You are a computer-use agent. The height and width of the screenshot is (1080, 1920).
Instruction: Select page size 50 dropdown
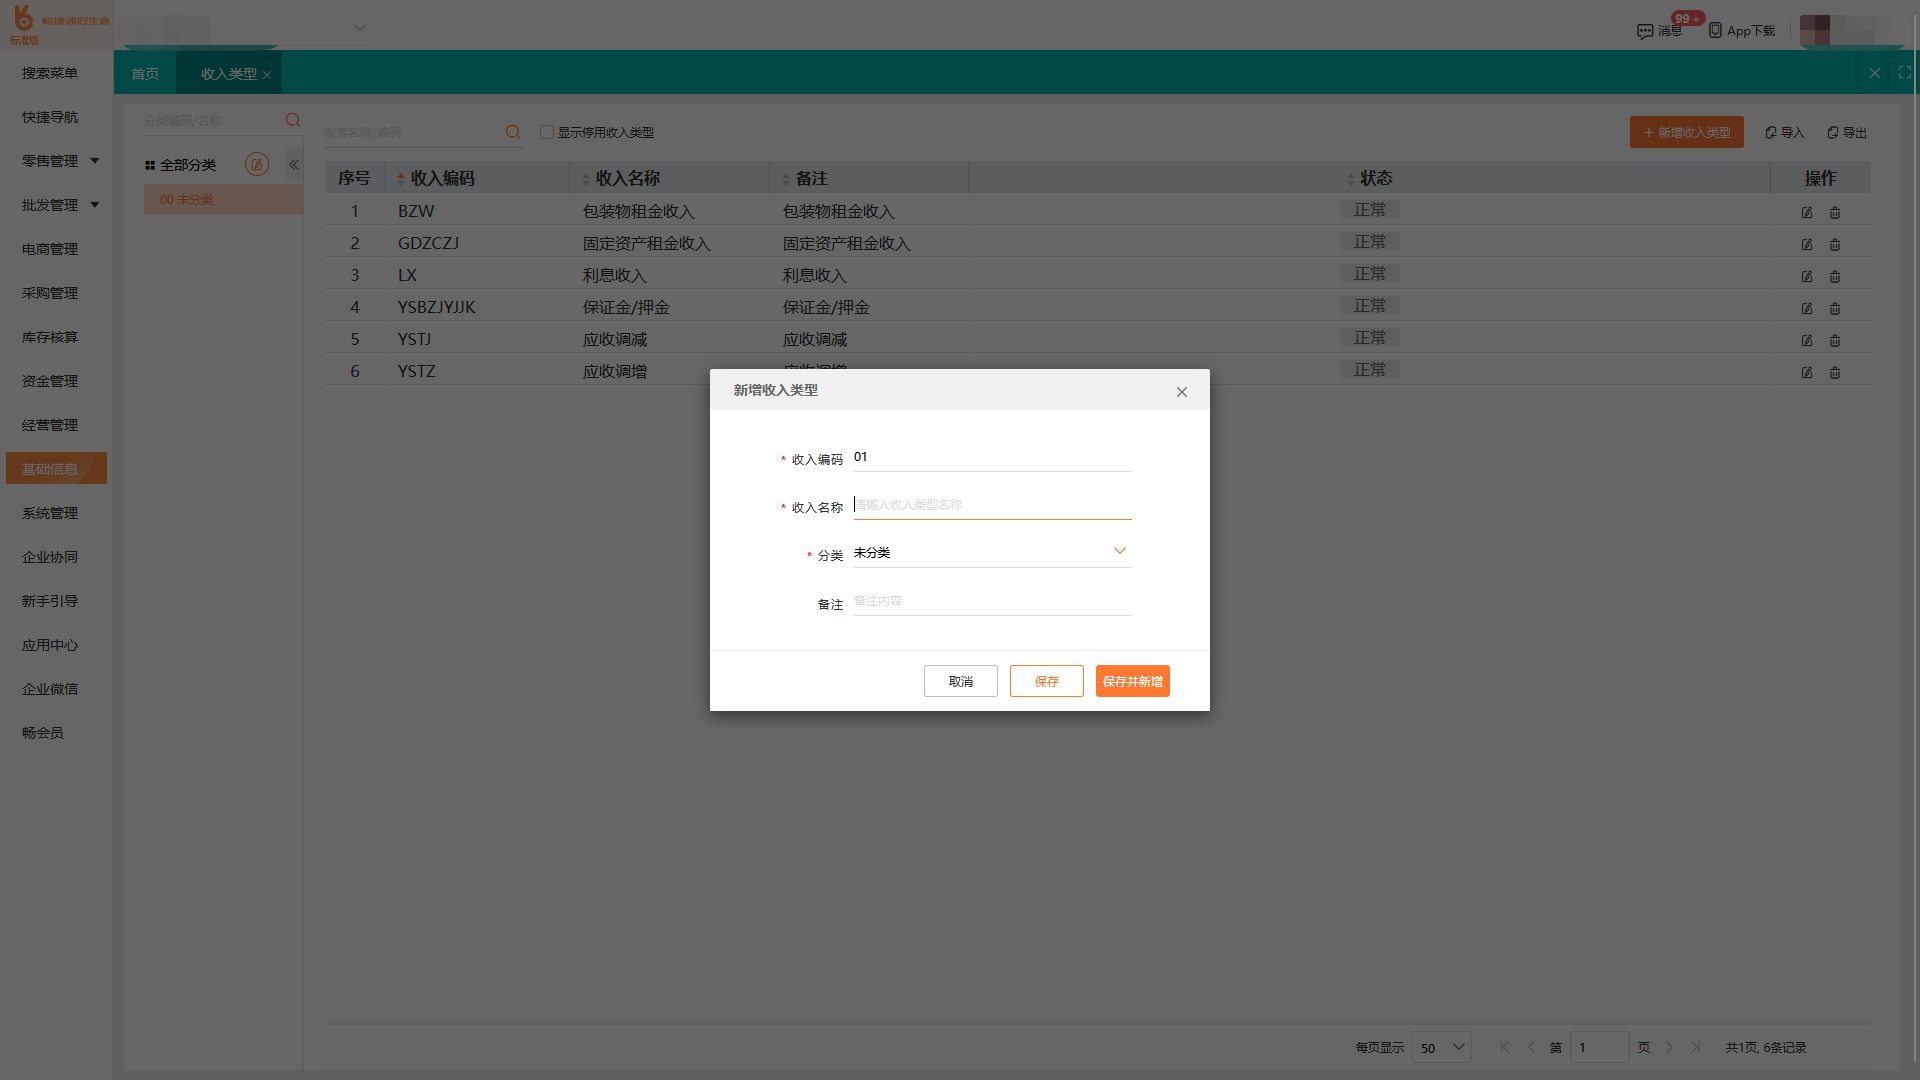coord(1441,1047)
